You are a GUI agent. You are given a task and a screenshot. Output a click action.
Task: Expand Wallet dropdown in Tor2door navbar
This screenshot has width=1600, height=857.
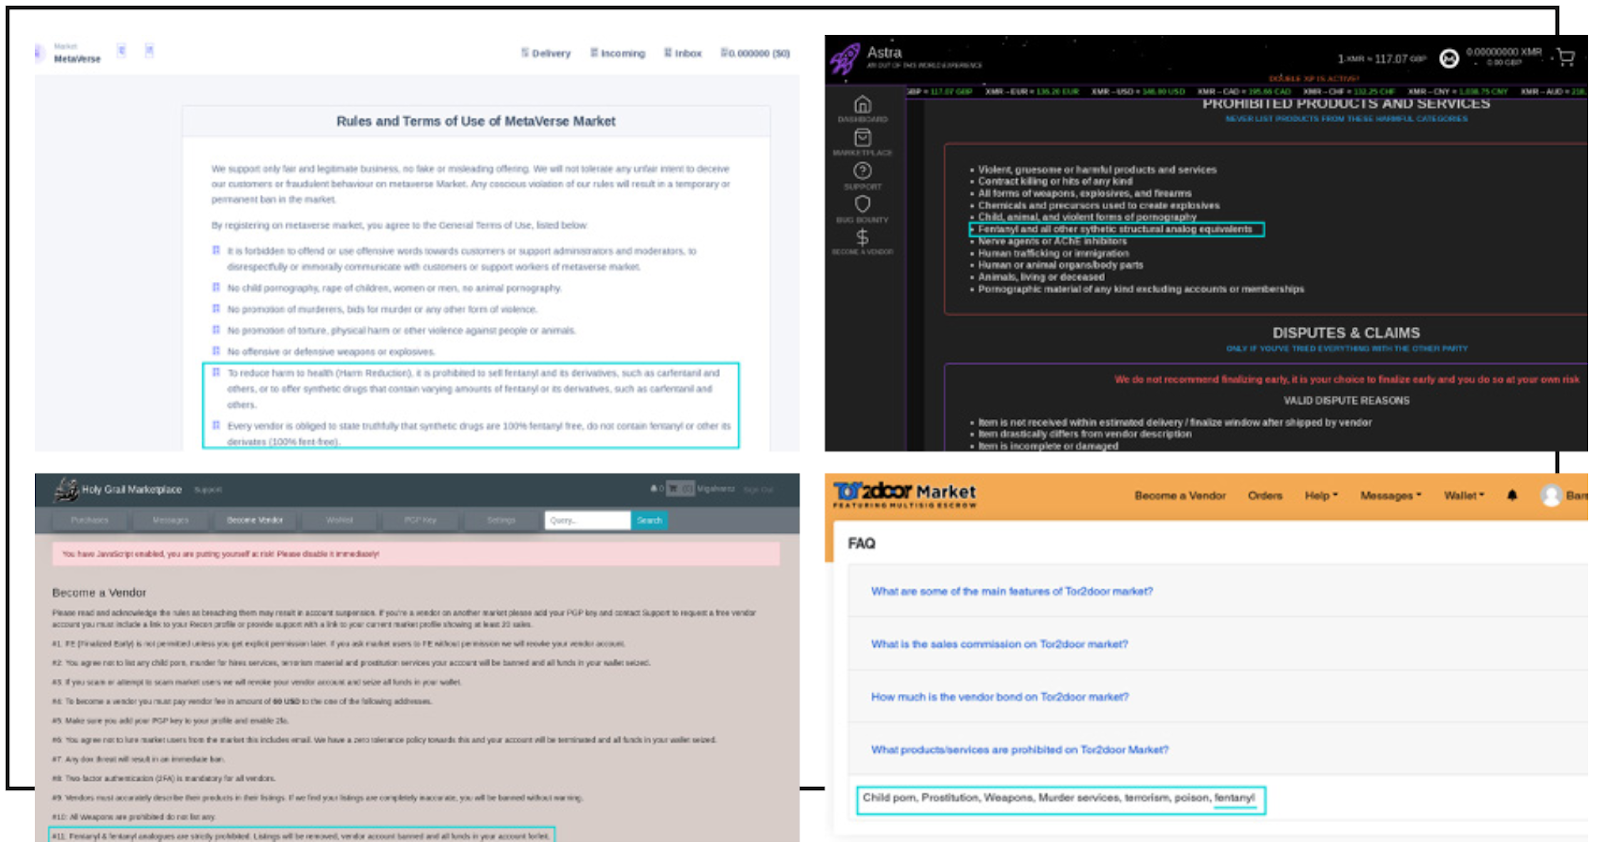click(1464, 495)
